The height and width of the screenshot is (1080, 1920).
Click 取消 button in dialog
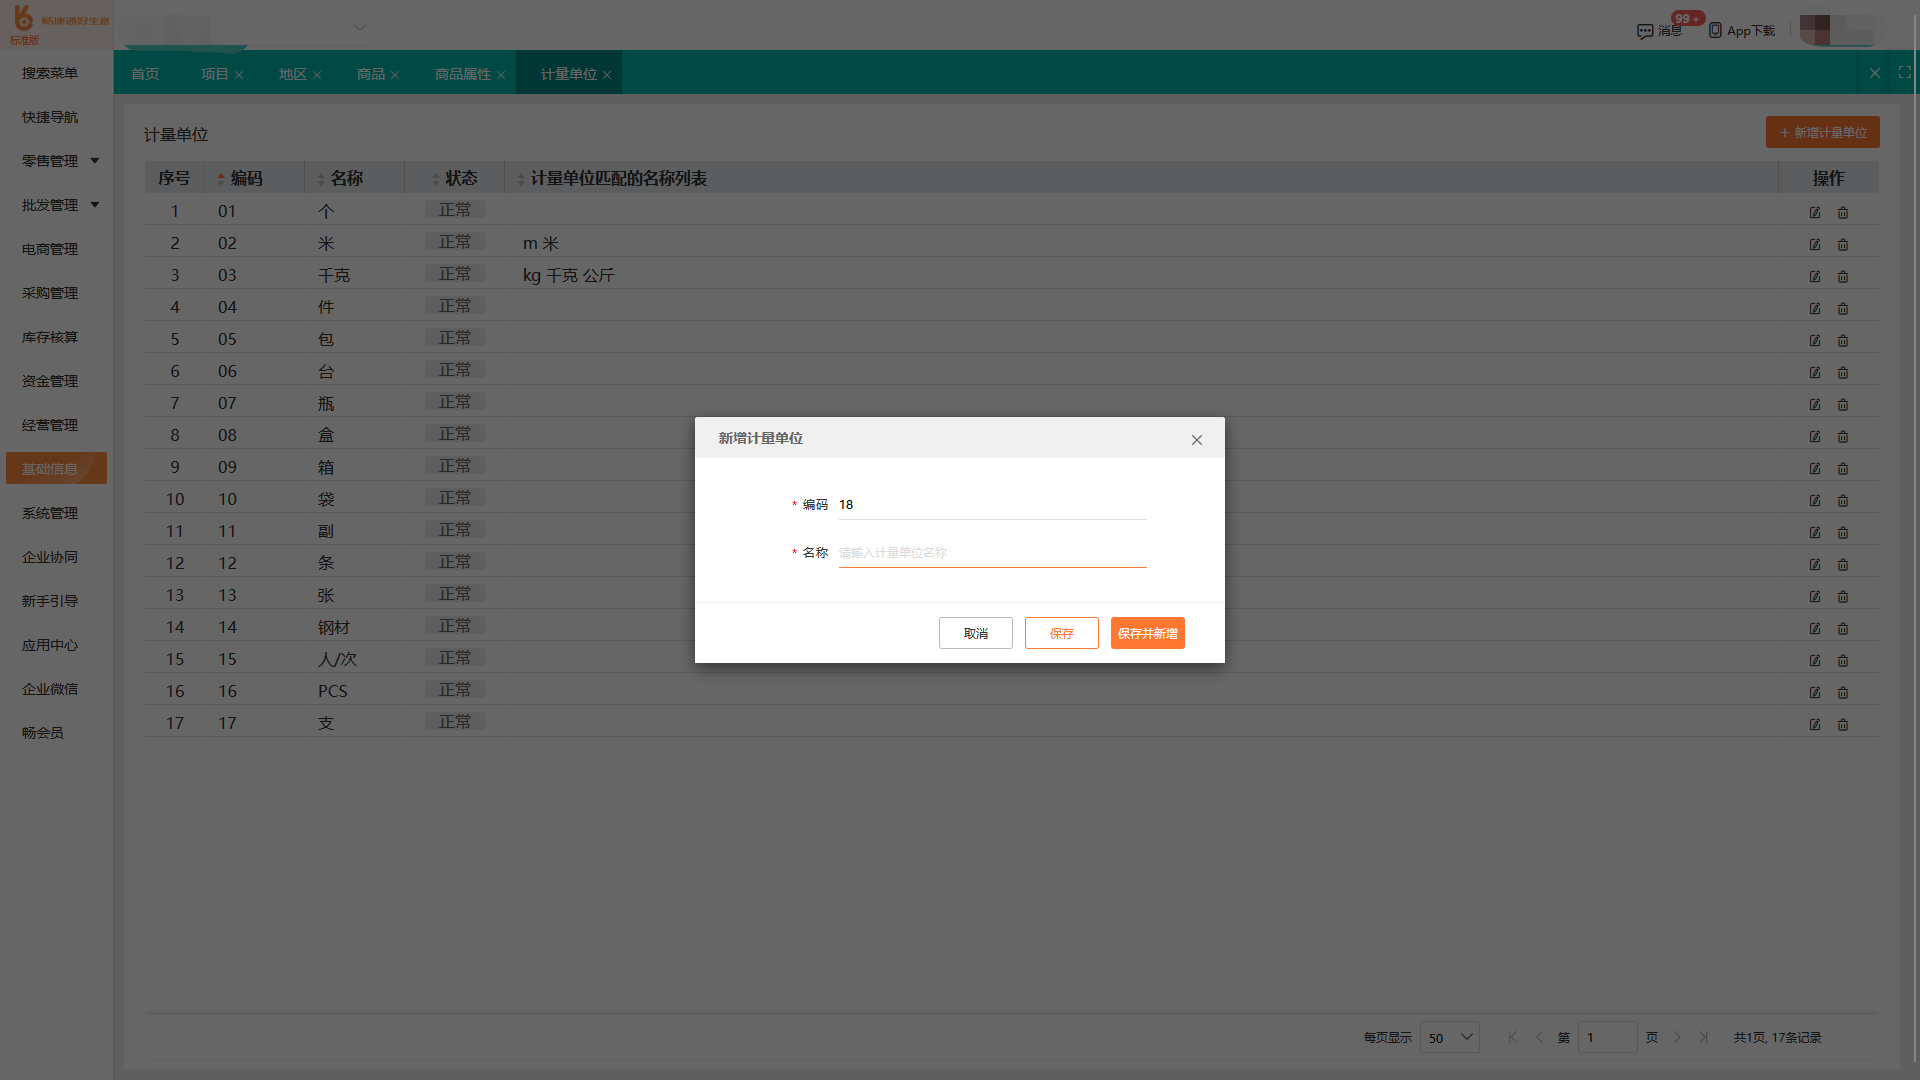click(976, 633)
